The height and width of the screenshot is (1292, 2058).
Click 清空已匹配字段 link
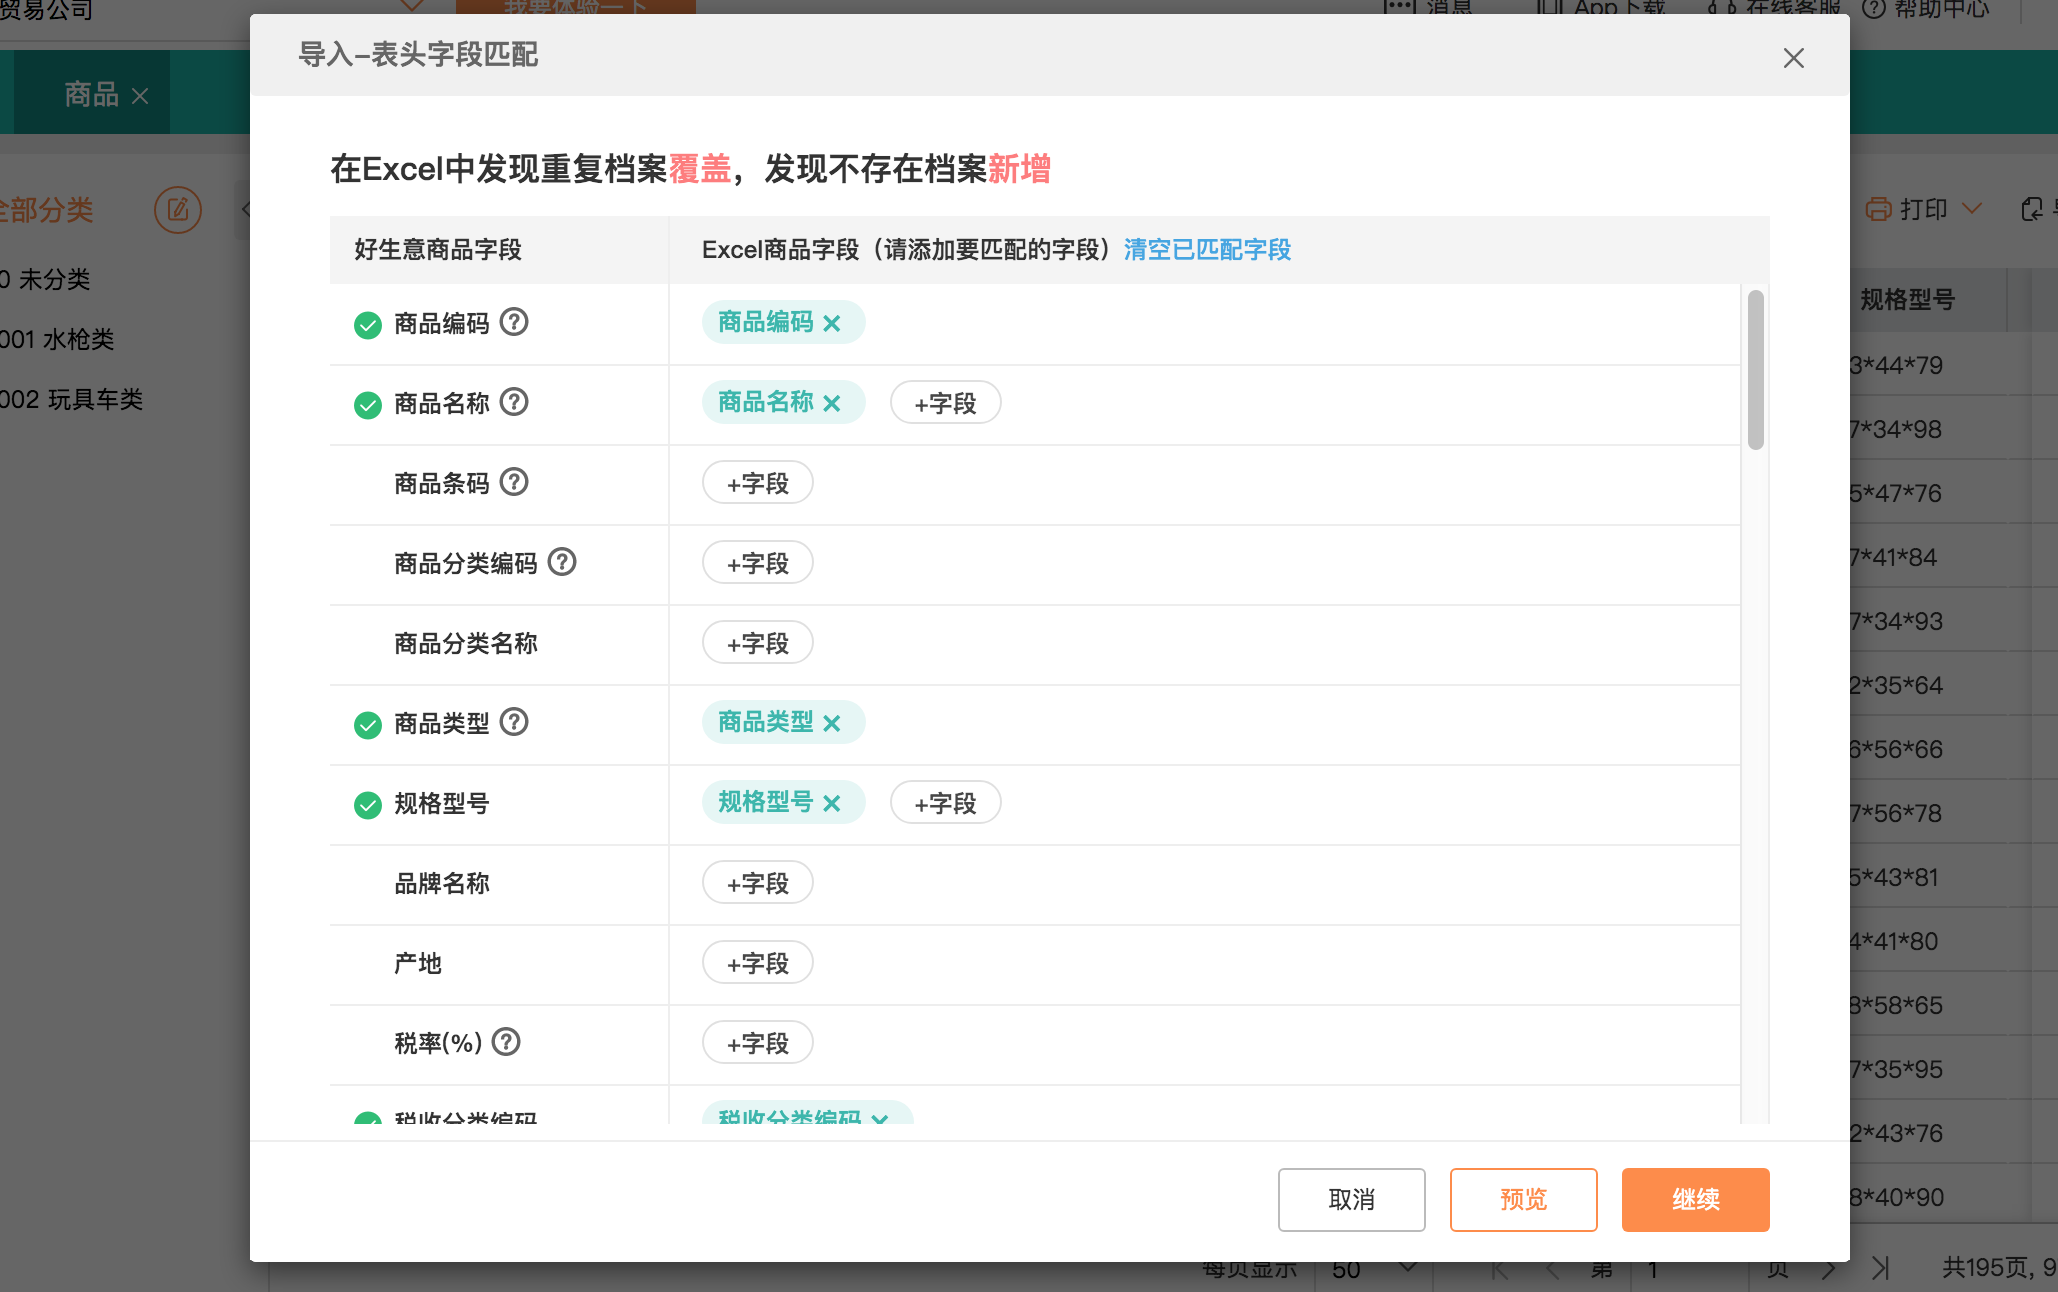[1207, 249]
